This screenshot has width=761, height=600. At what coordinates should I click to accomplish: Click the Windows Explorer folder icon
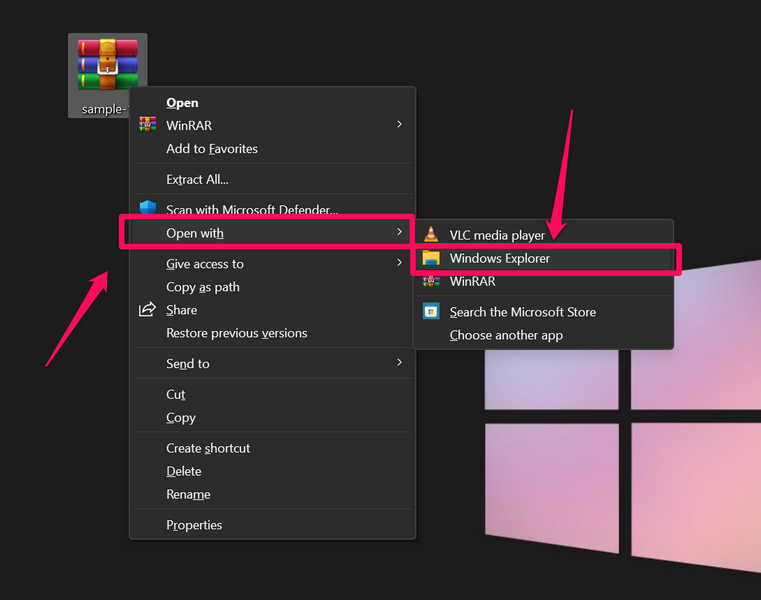coord(431,258)
